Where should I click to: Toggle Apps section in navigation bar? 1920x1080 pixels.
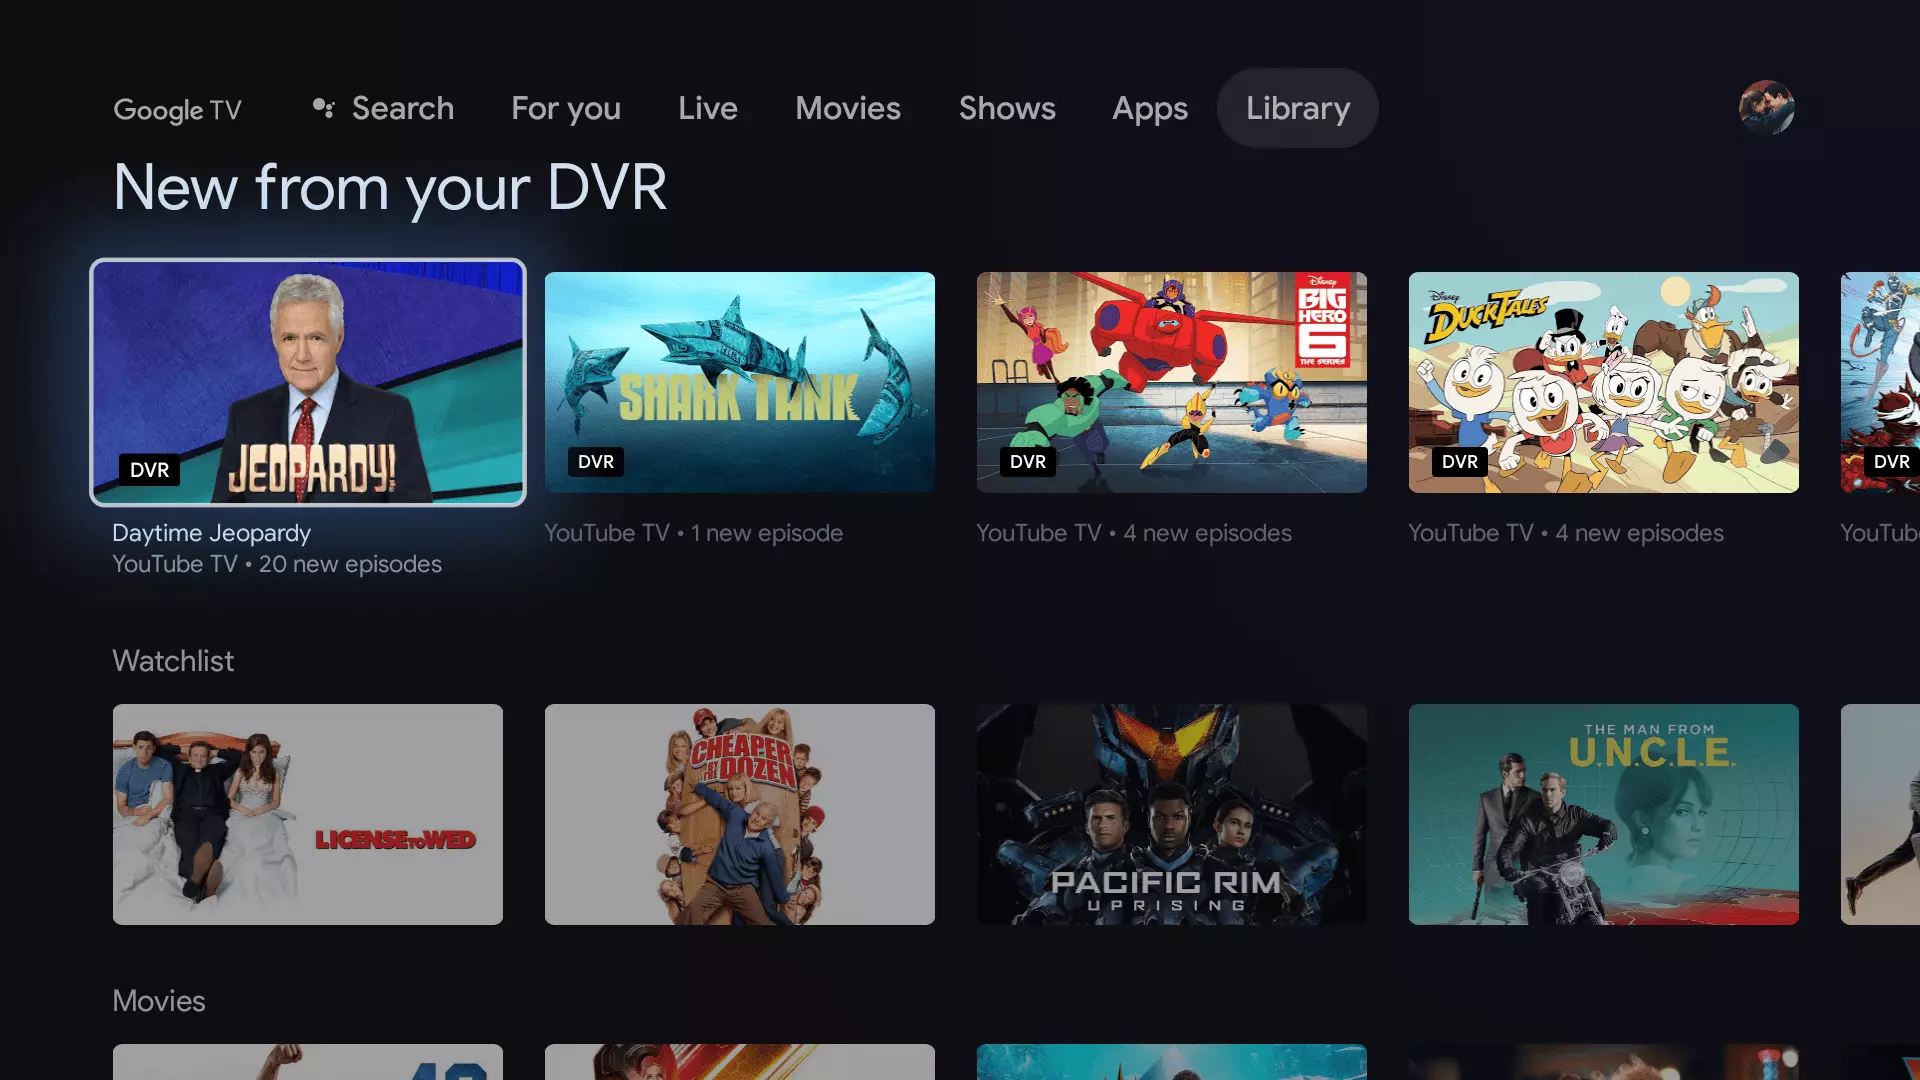(1149, 108)
